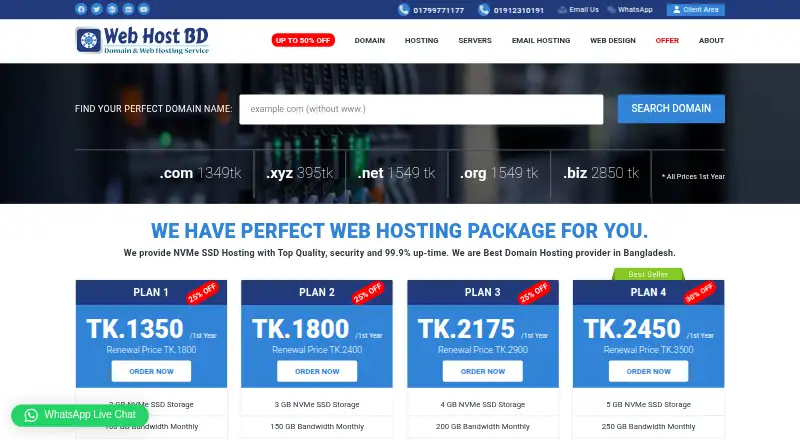Click WhatsApp icon in Live Chat bubble

point(31,415)
